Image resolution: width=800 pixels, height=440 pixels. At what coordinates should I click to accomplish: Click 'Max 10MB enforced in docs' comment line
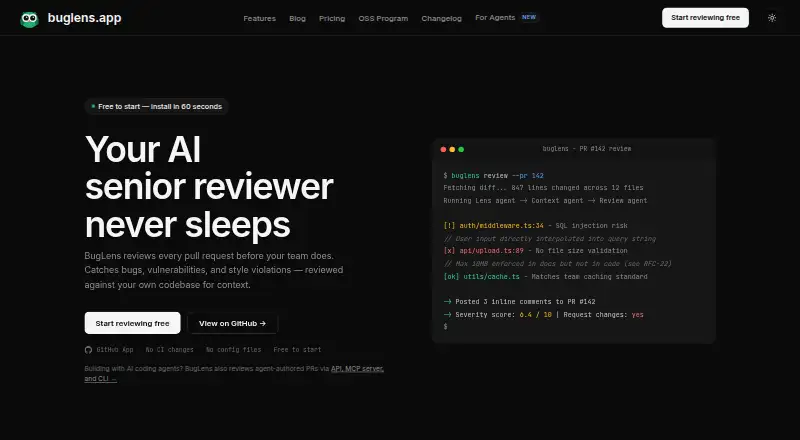click(558, 264)
